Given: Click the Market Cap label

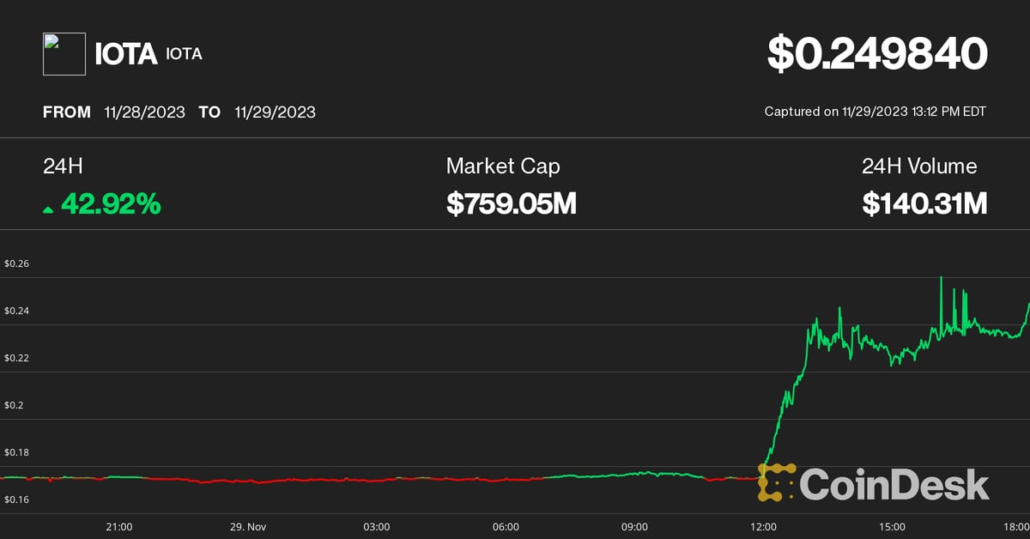Looking at the screenshot, I should click(502, 166).
